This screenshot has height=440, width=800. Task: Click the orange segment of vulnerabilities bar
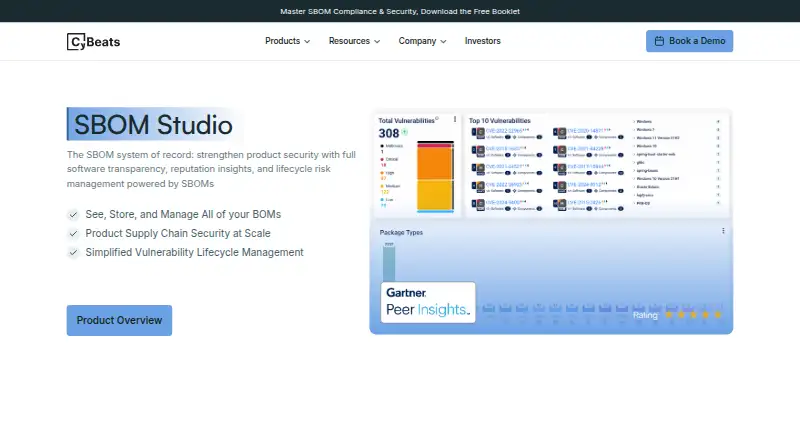(x=435, y=163)
